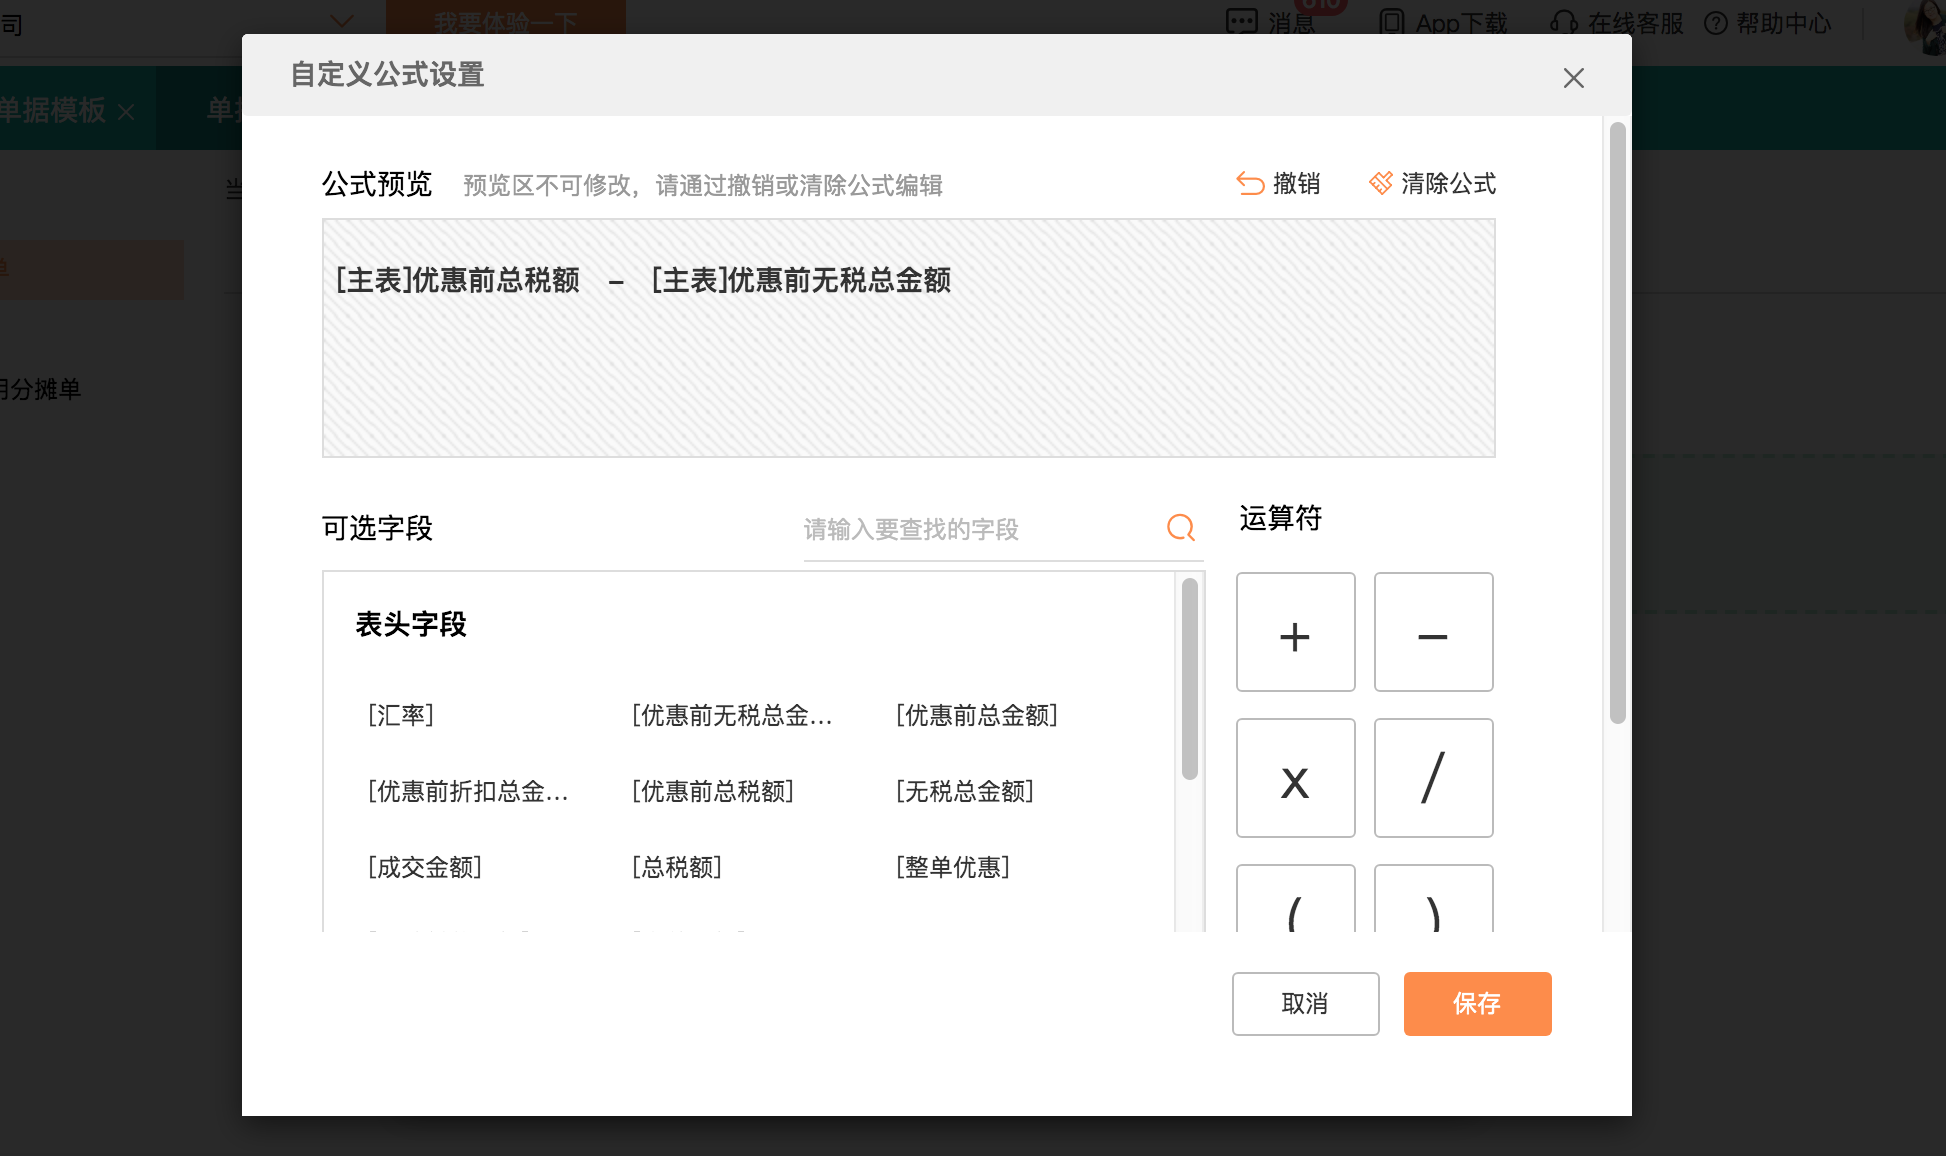
Task: Click the multiplication operator × icon
Action: click(x=1292, y=778)
